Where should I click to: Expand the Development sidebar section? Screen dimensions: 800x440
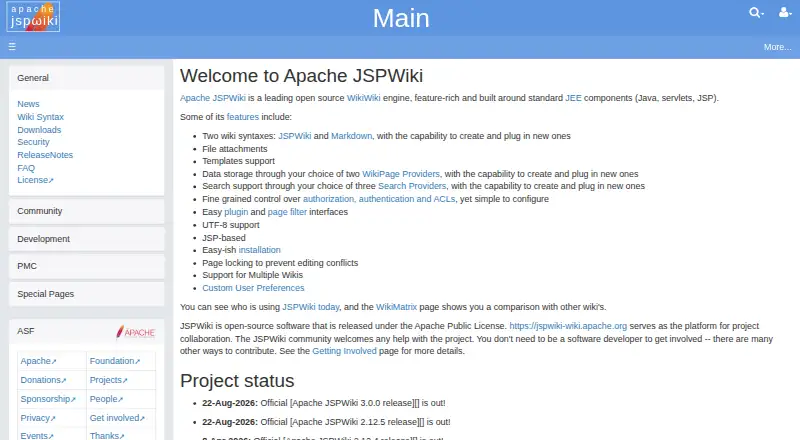pyautogui.click(x=87, y=239)
